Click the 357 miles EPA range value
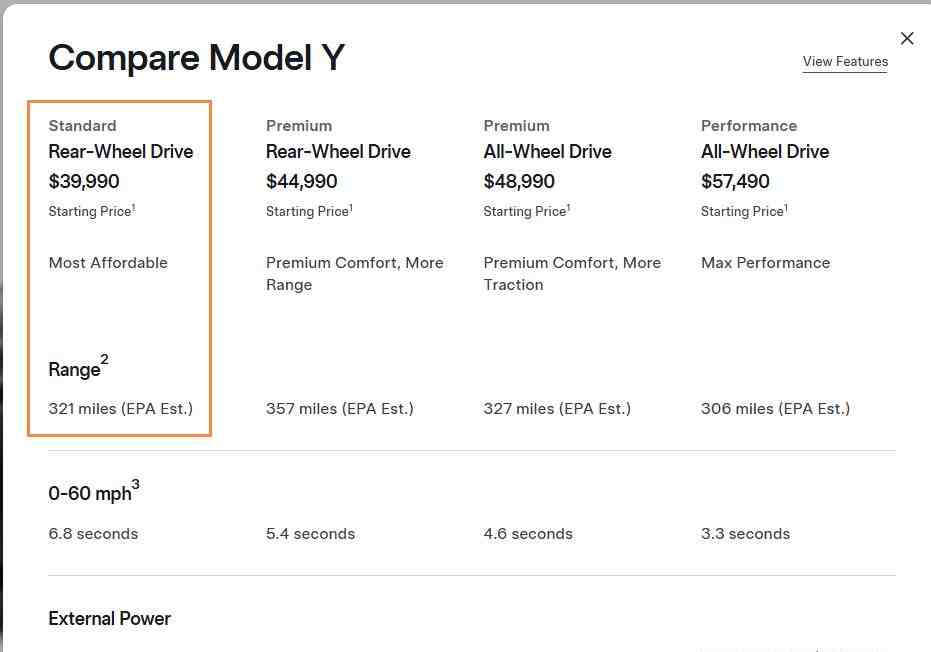The height and width of the screenshot is (652, 931). 339,409
